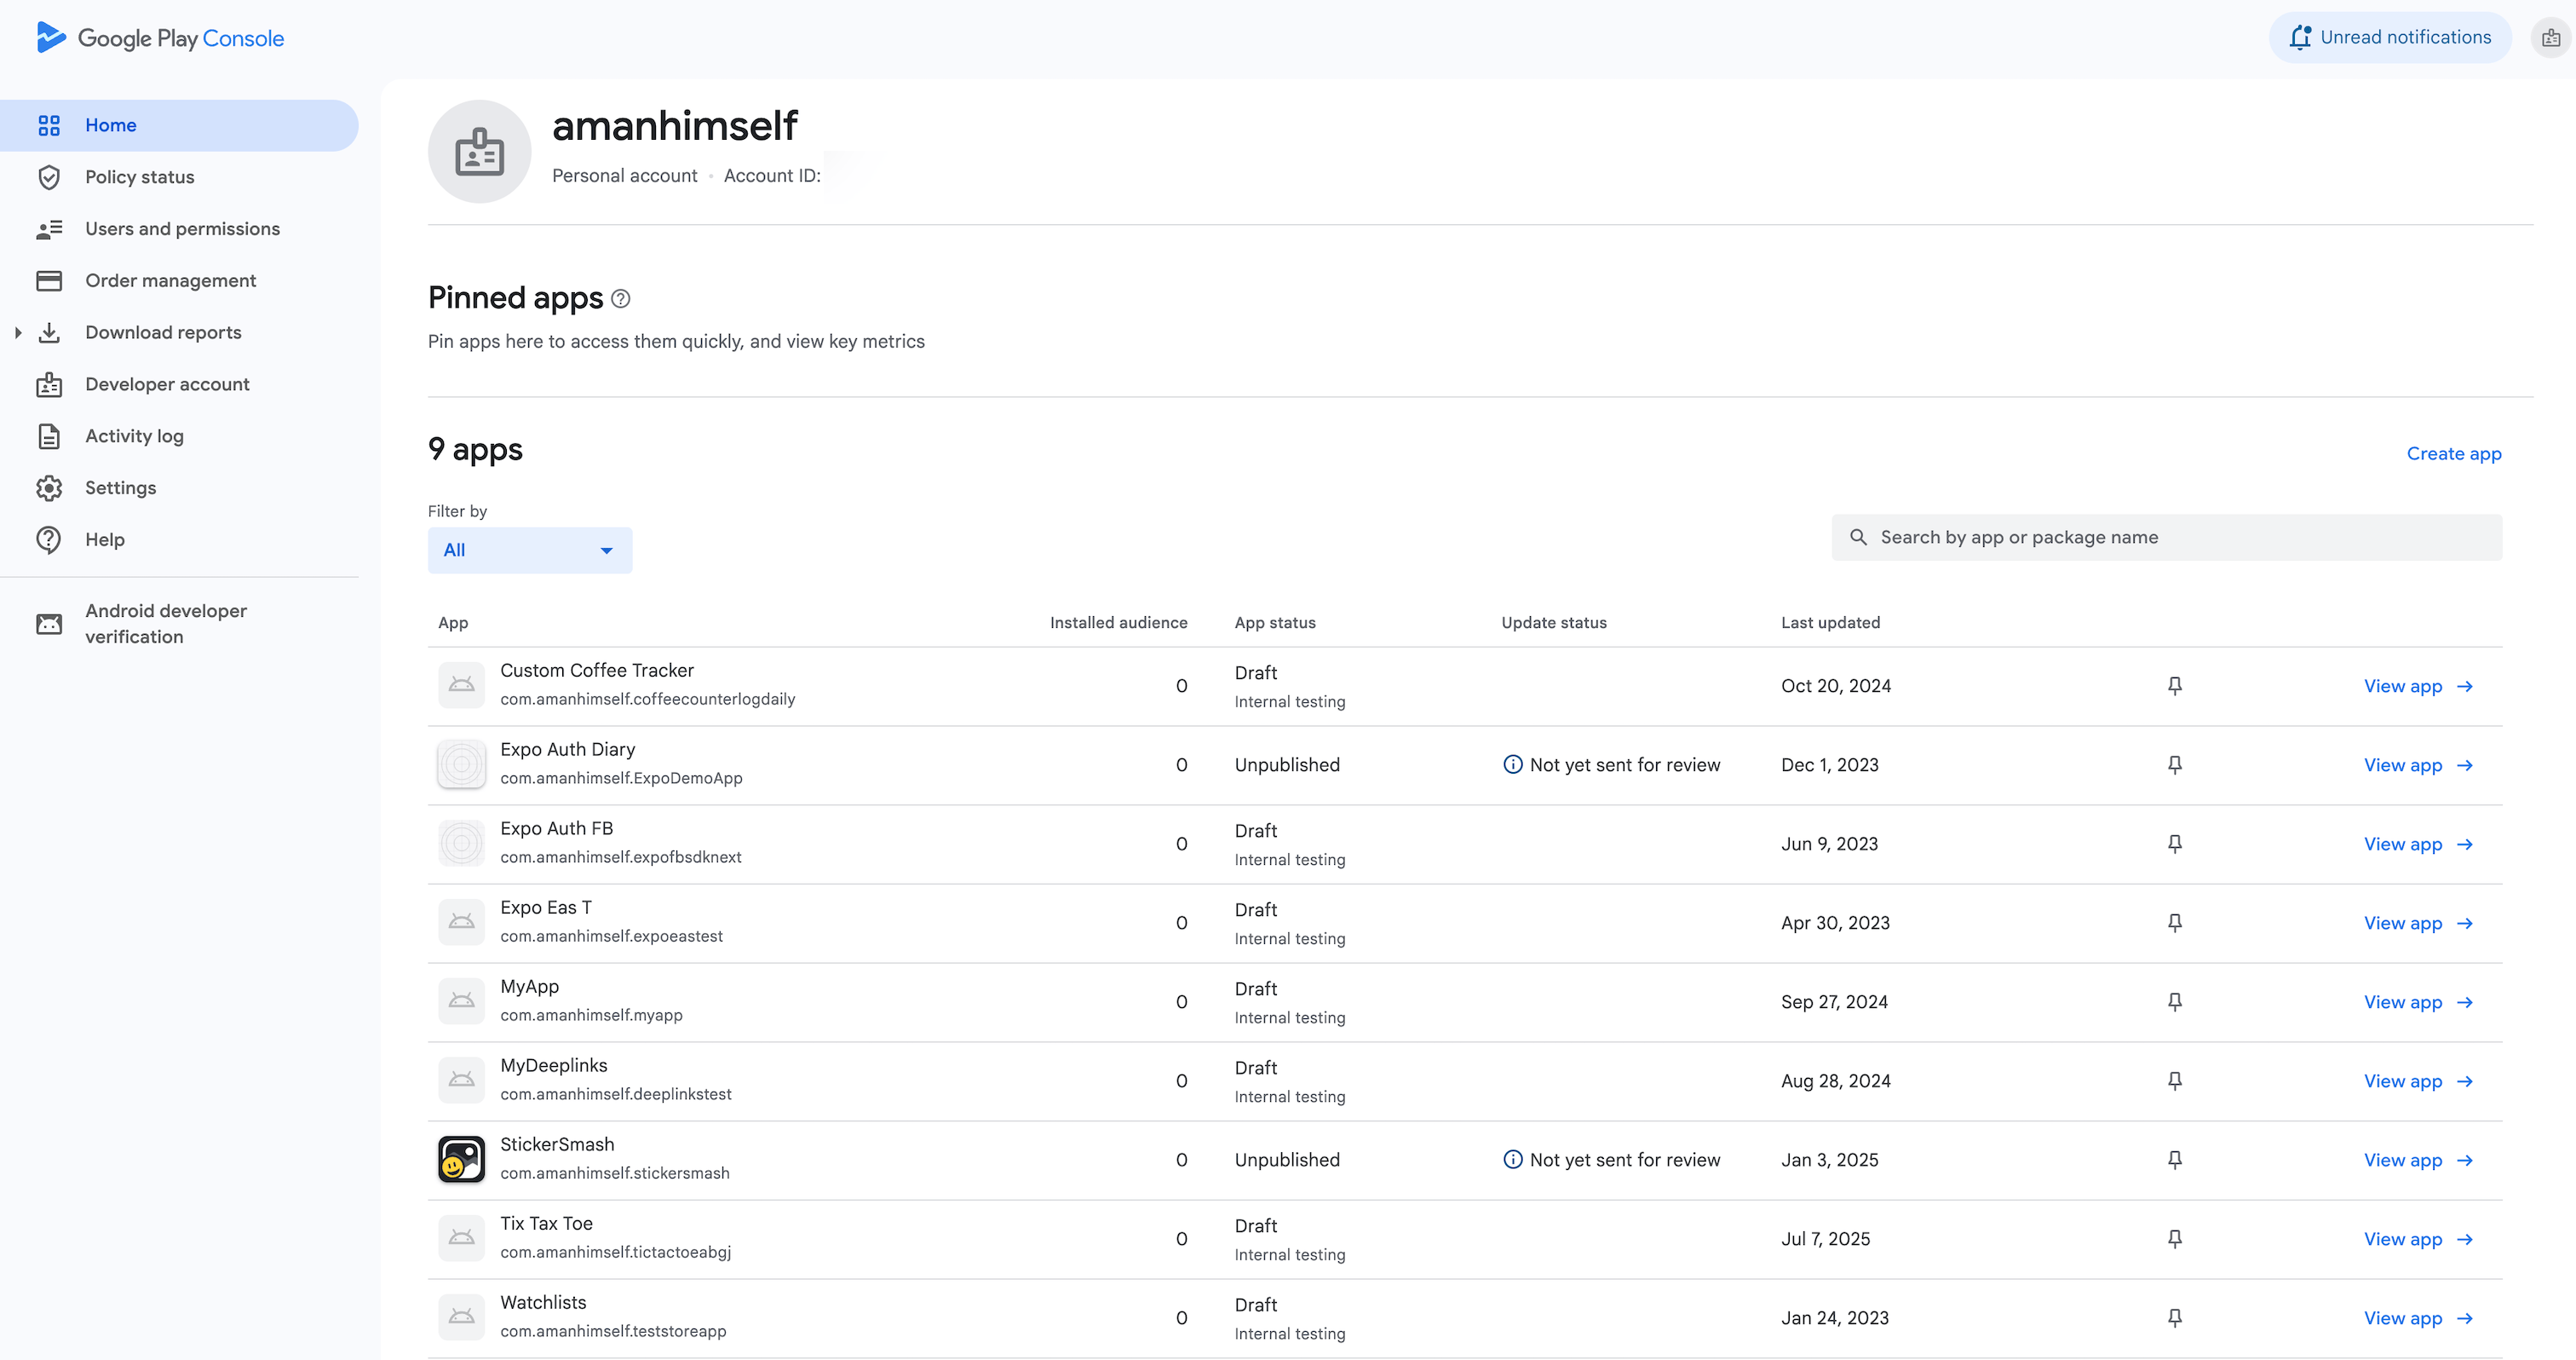
Task: Click the Create app link
Action: coord(2453,454)
